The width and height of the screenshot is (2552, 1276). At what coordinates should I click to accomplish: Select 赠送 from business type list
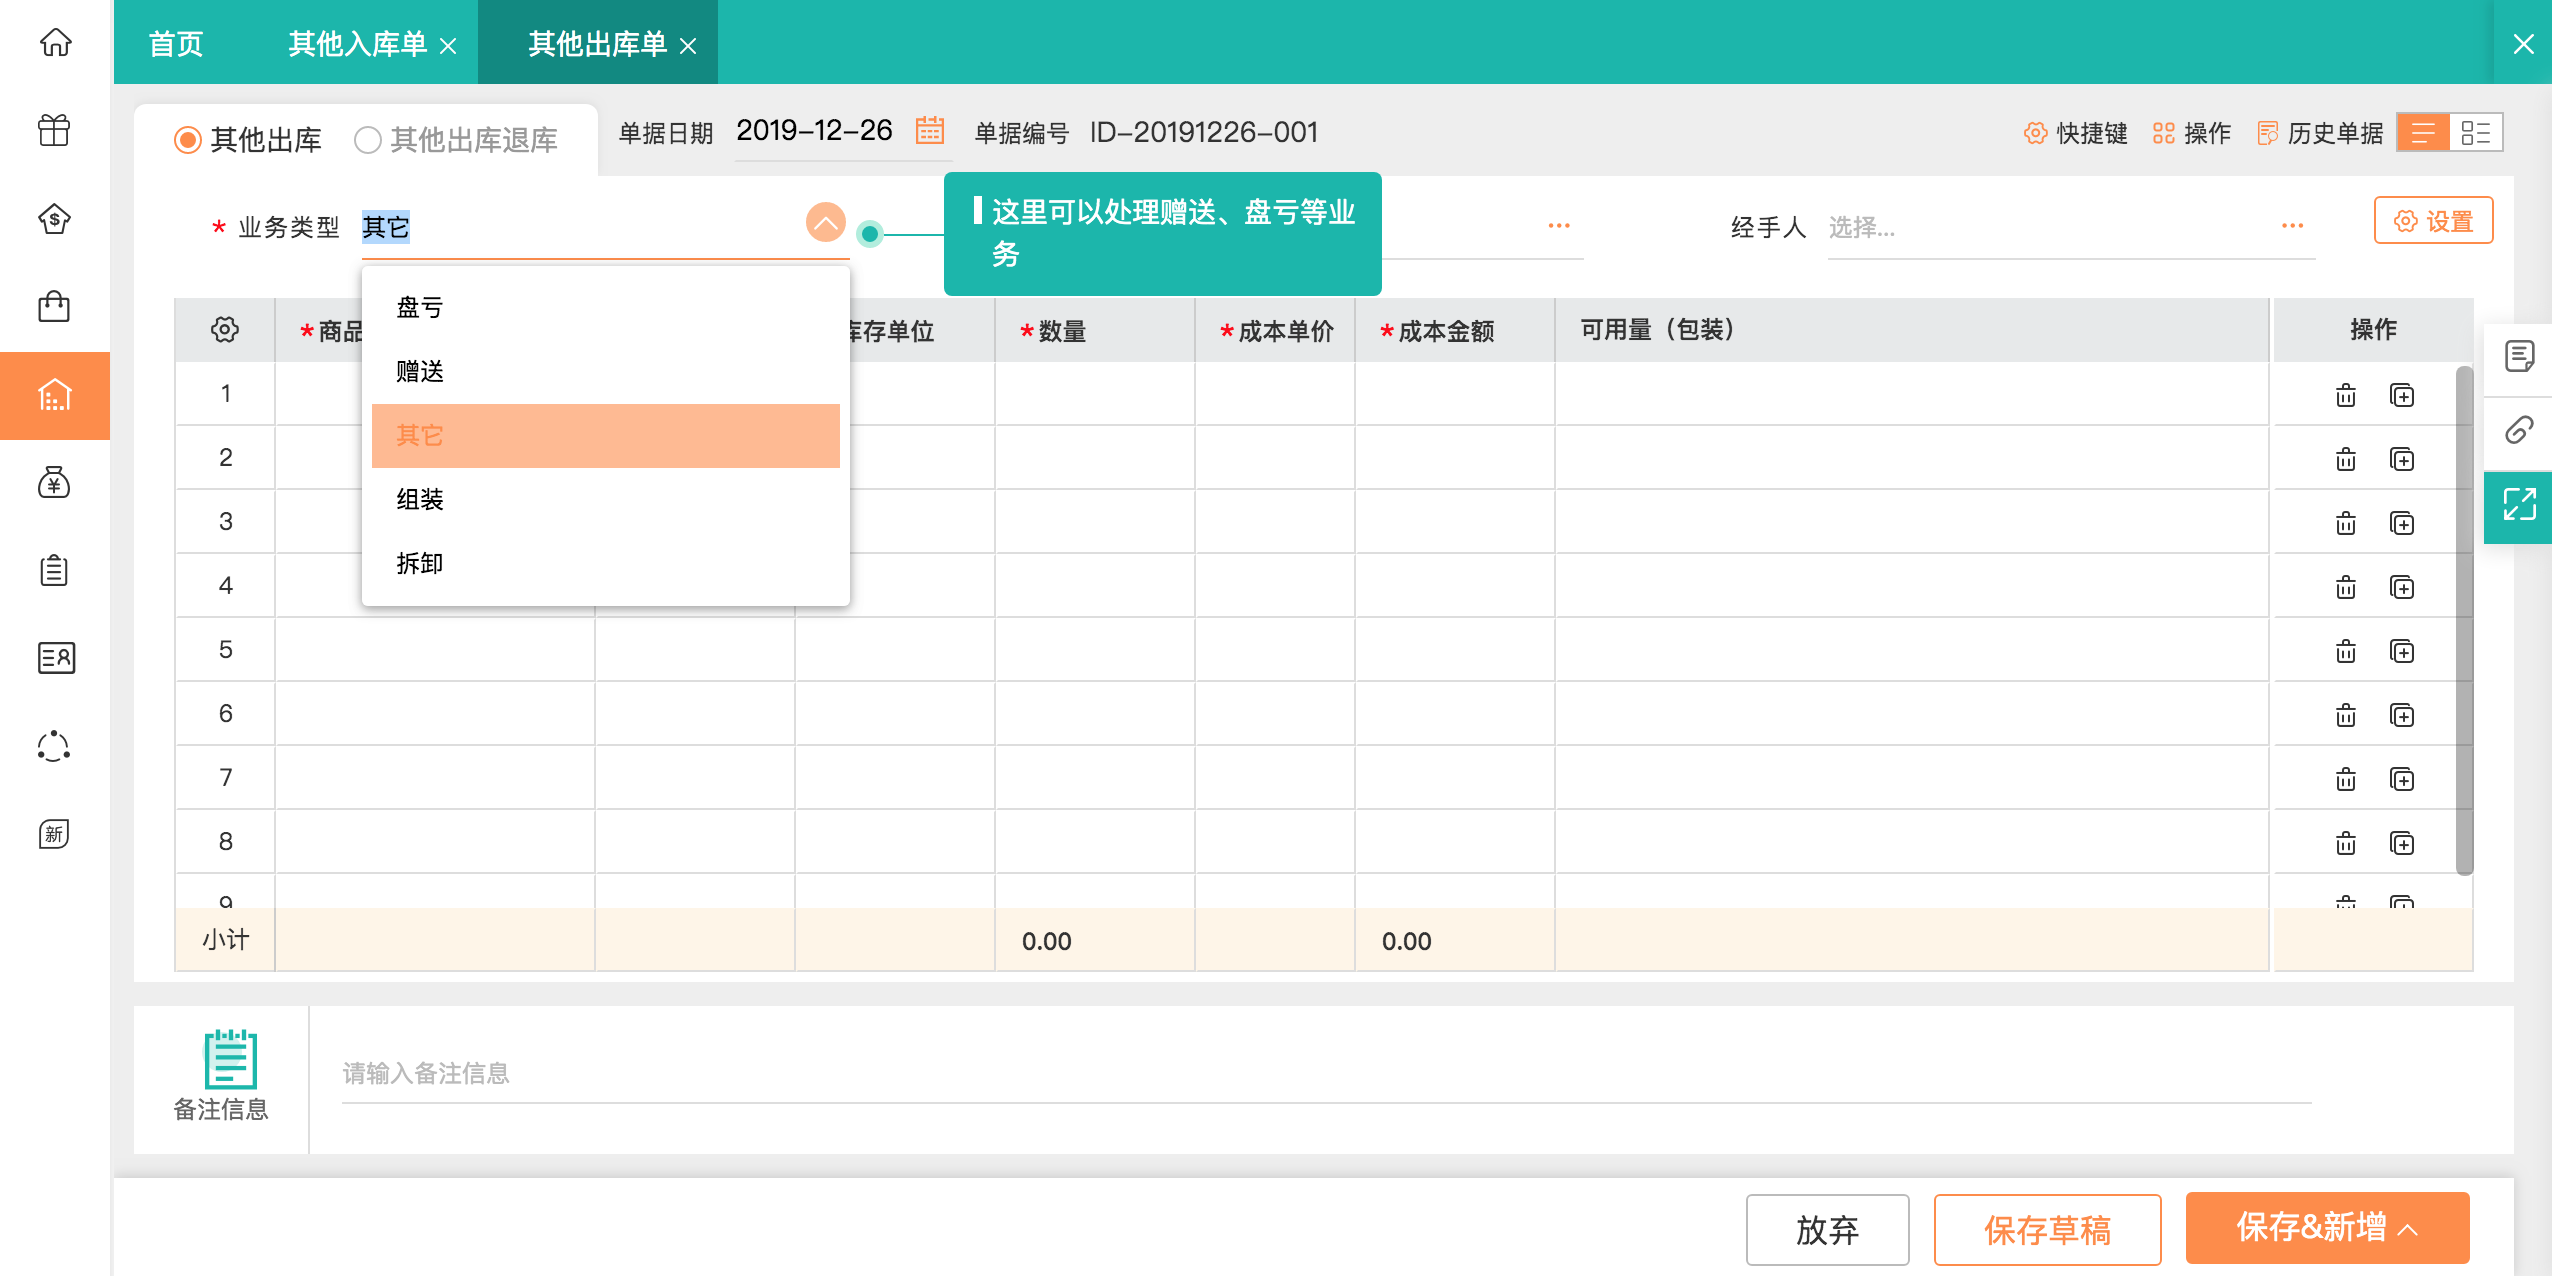click(422, 373)
